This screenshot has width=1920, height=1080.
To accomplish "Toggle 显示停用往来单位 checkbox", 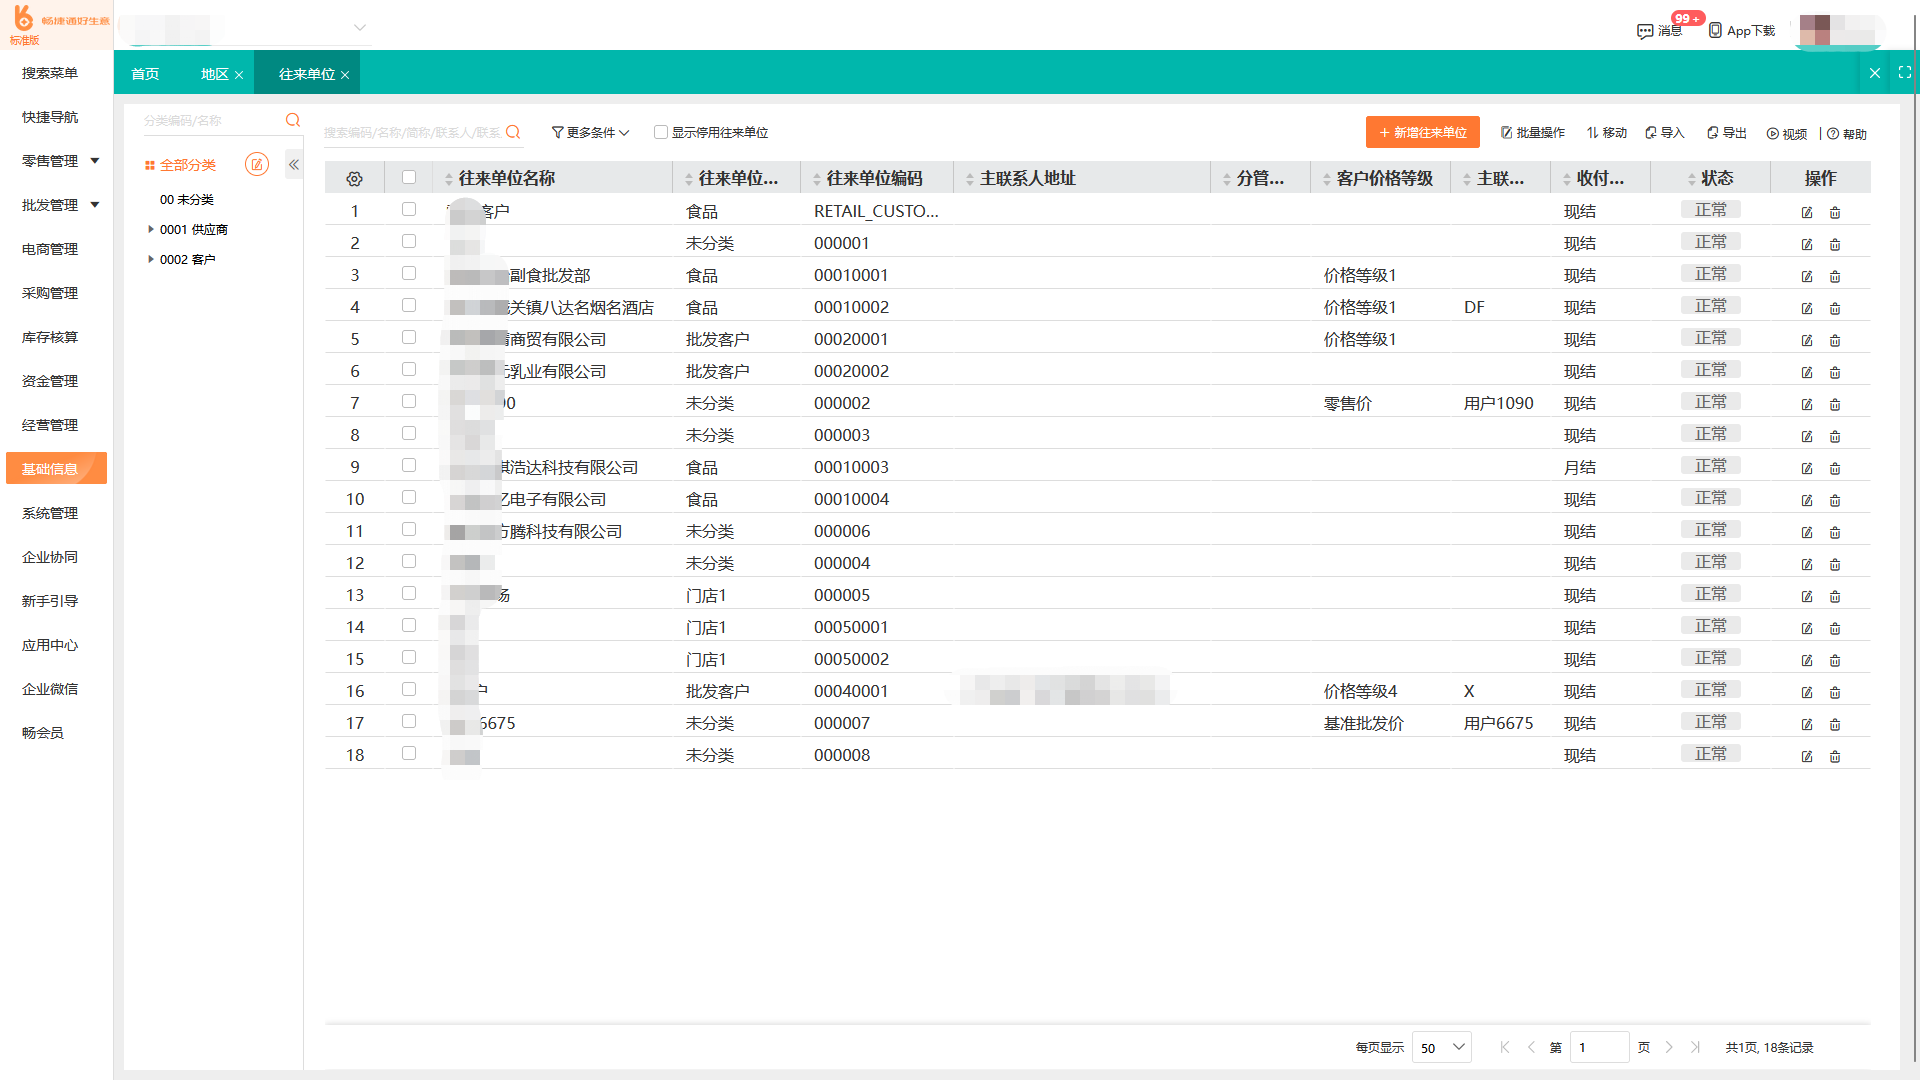I will [661, 132].
